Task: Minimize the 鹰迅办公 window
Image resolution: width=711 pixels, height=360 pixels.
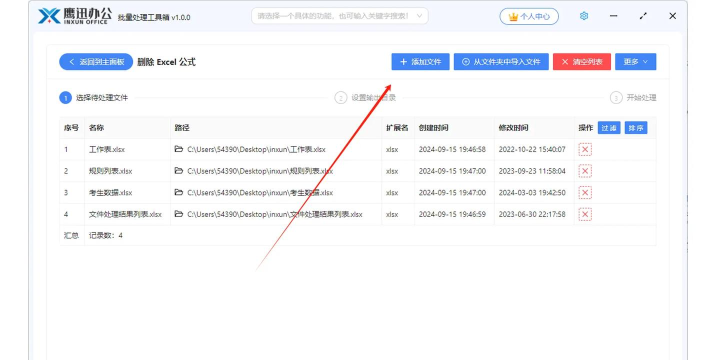Action: coord(614,16)
